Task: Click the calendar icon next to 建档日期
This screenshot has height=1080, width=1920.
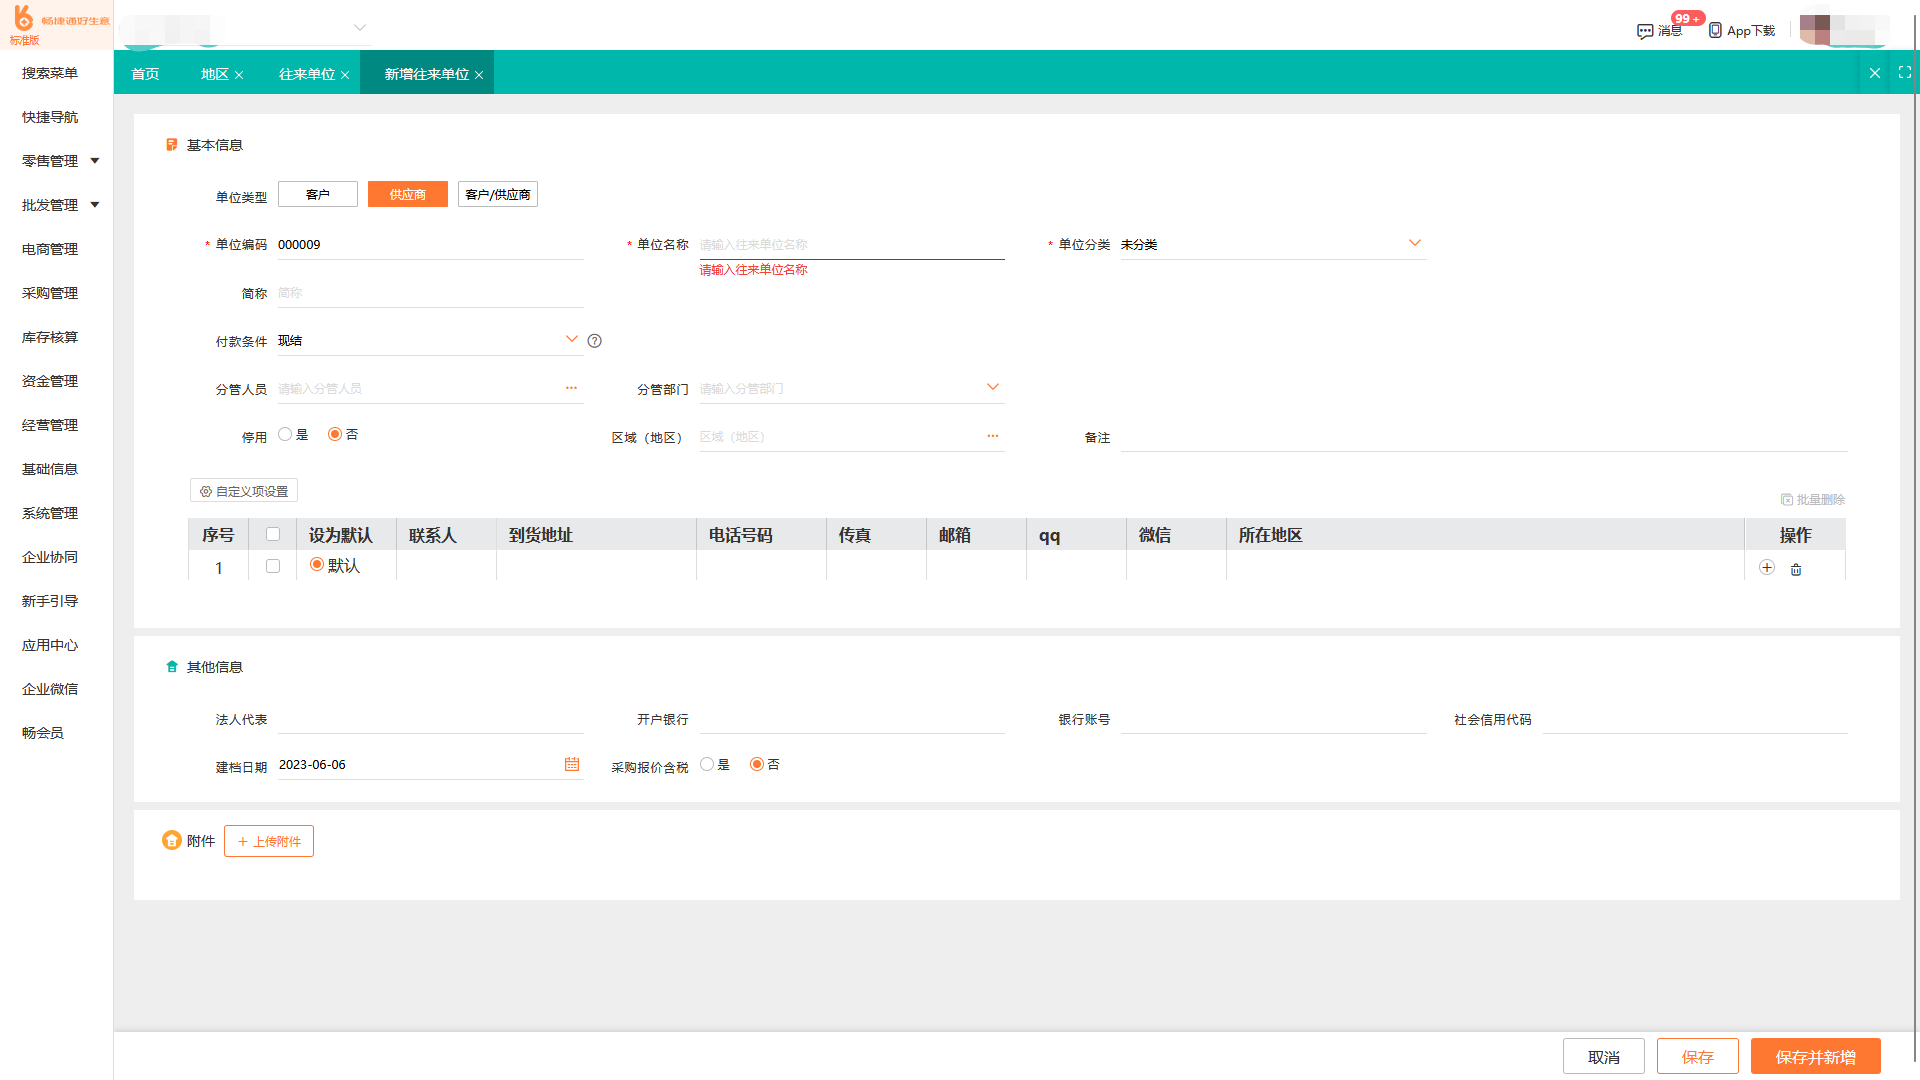Action: (571, 765)
